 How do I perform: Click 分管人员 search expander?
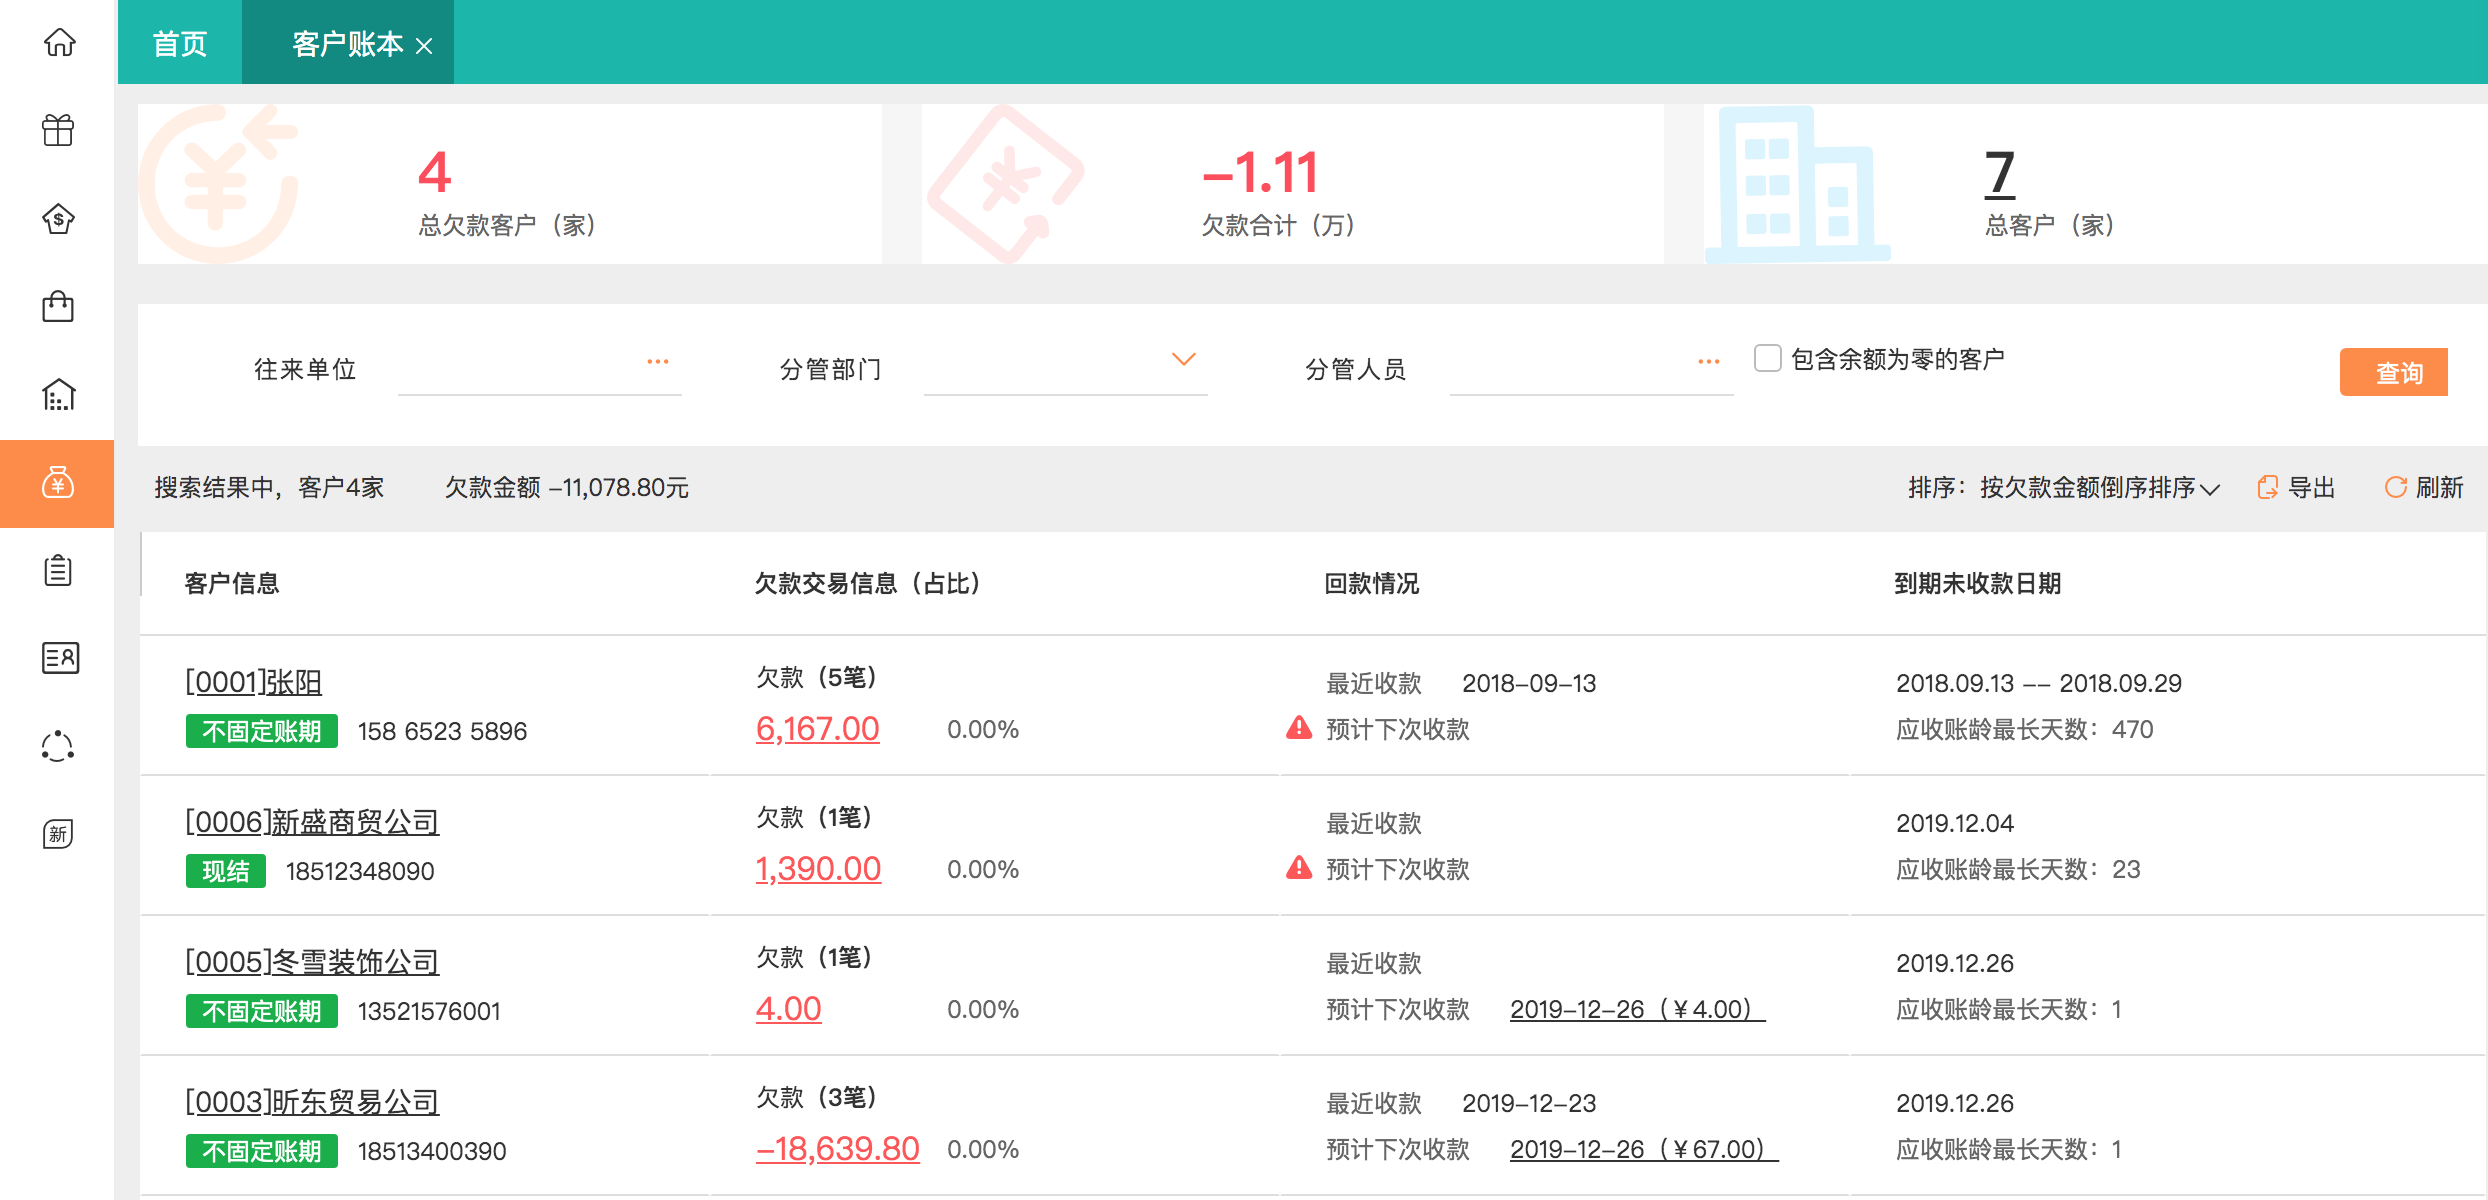pos(1714,368)
